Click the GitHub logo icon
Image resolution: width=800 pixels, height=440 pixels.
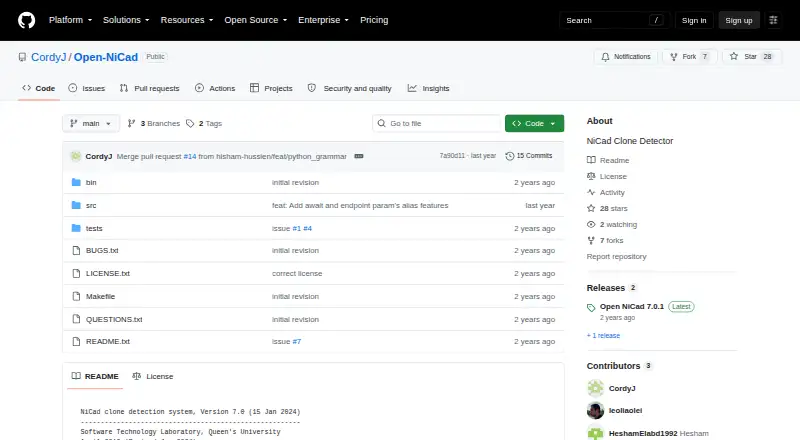click(x=27, y=20)
